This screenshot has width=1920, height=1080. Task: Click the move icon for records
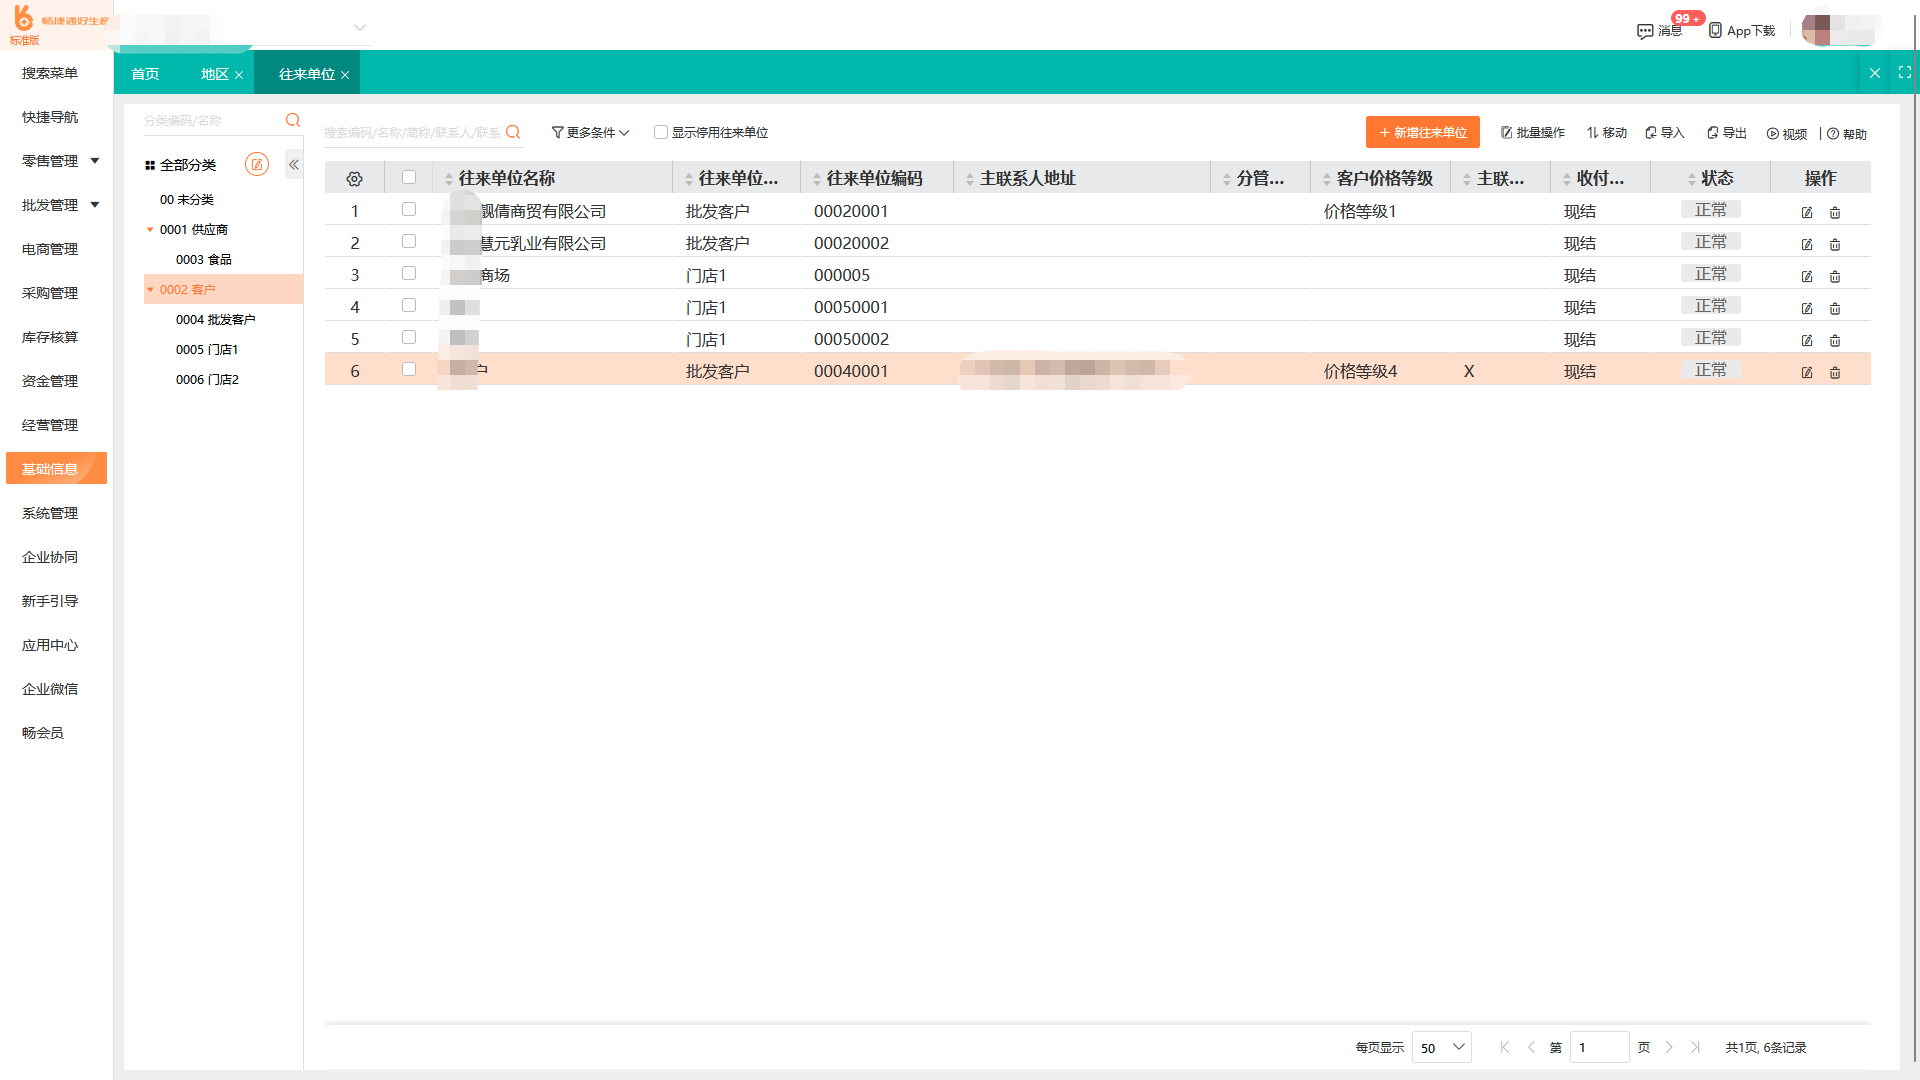pyautogui.click(x=1607, y=131)
